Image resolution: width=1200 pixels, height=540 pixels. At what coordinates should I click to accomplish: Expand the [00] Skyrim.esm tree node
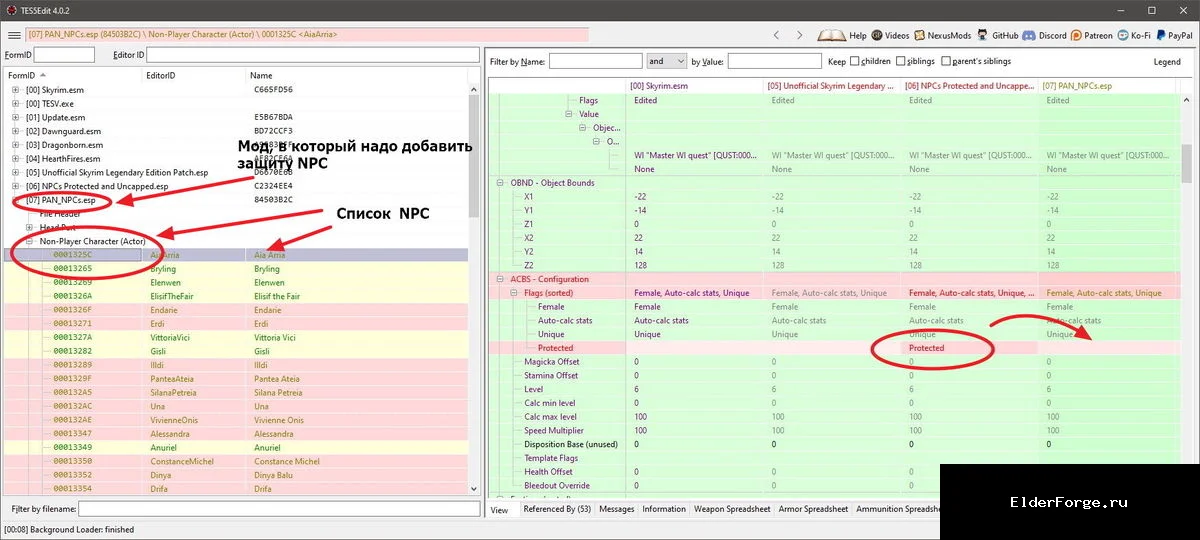[15, 90]
